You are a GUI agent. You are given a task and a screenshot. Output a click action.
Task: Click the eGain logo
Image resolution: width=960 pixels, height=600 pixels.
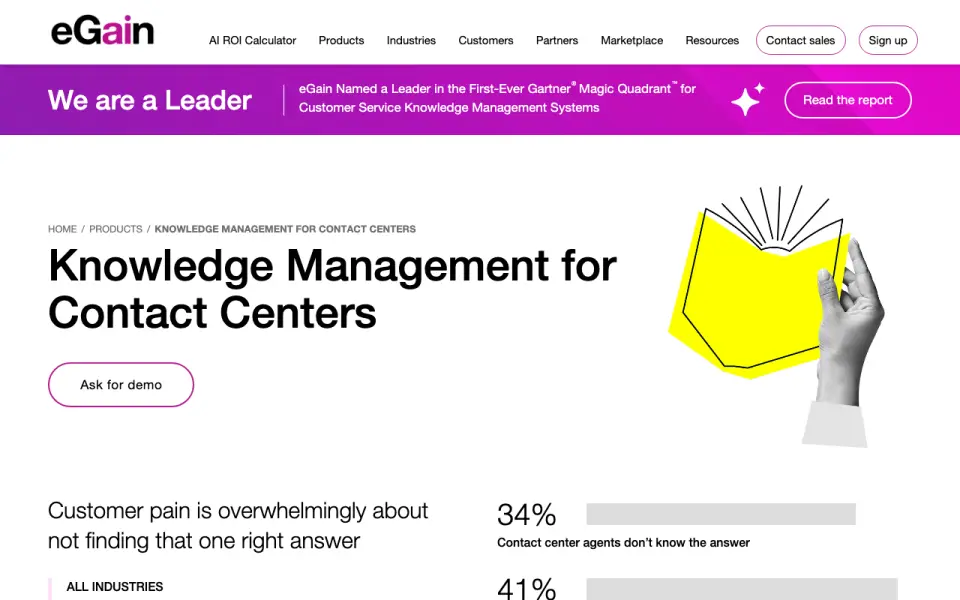tap(102, 31)
